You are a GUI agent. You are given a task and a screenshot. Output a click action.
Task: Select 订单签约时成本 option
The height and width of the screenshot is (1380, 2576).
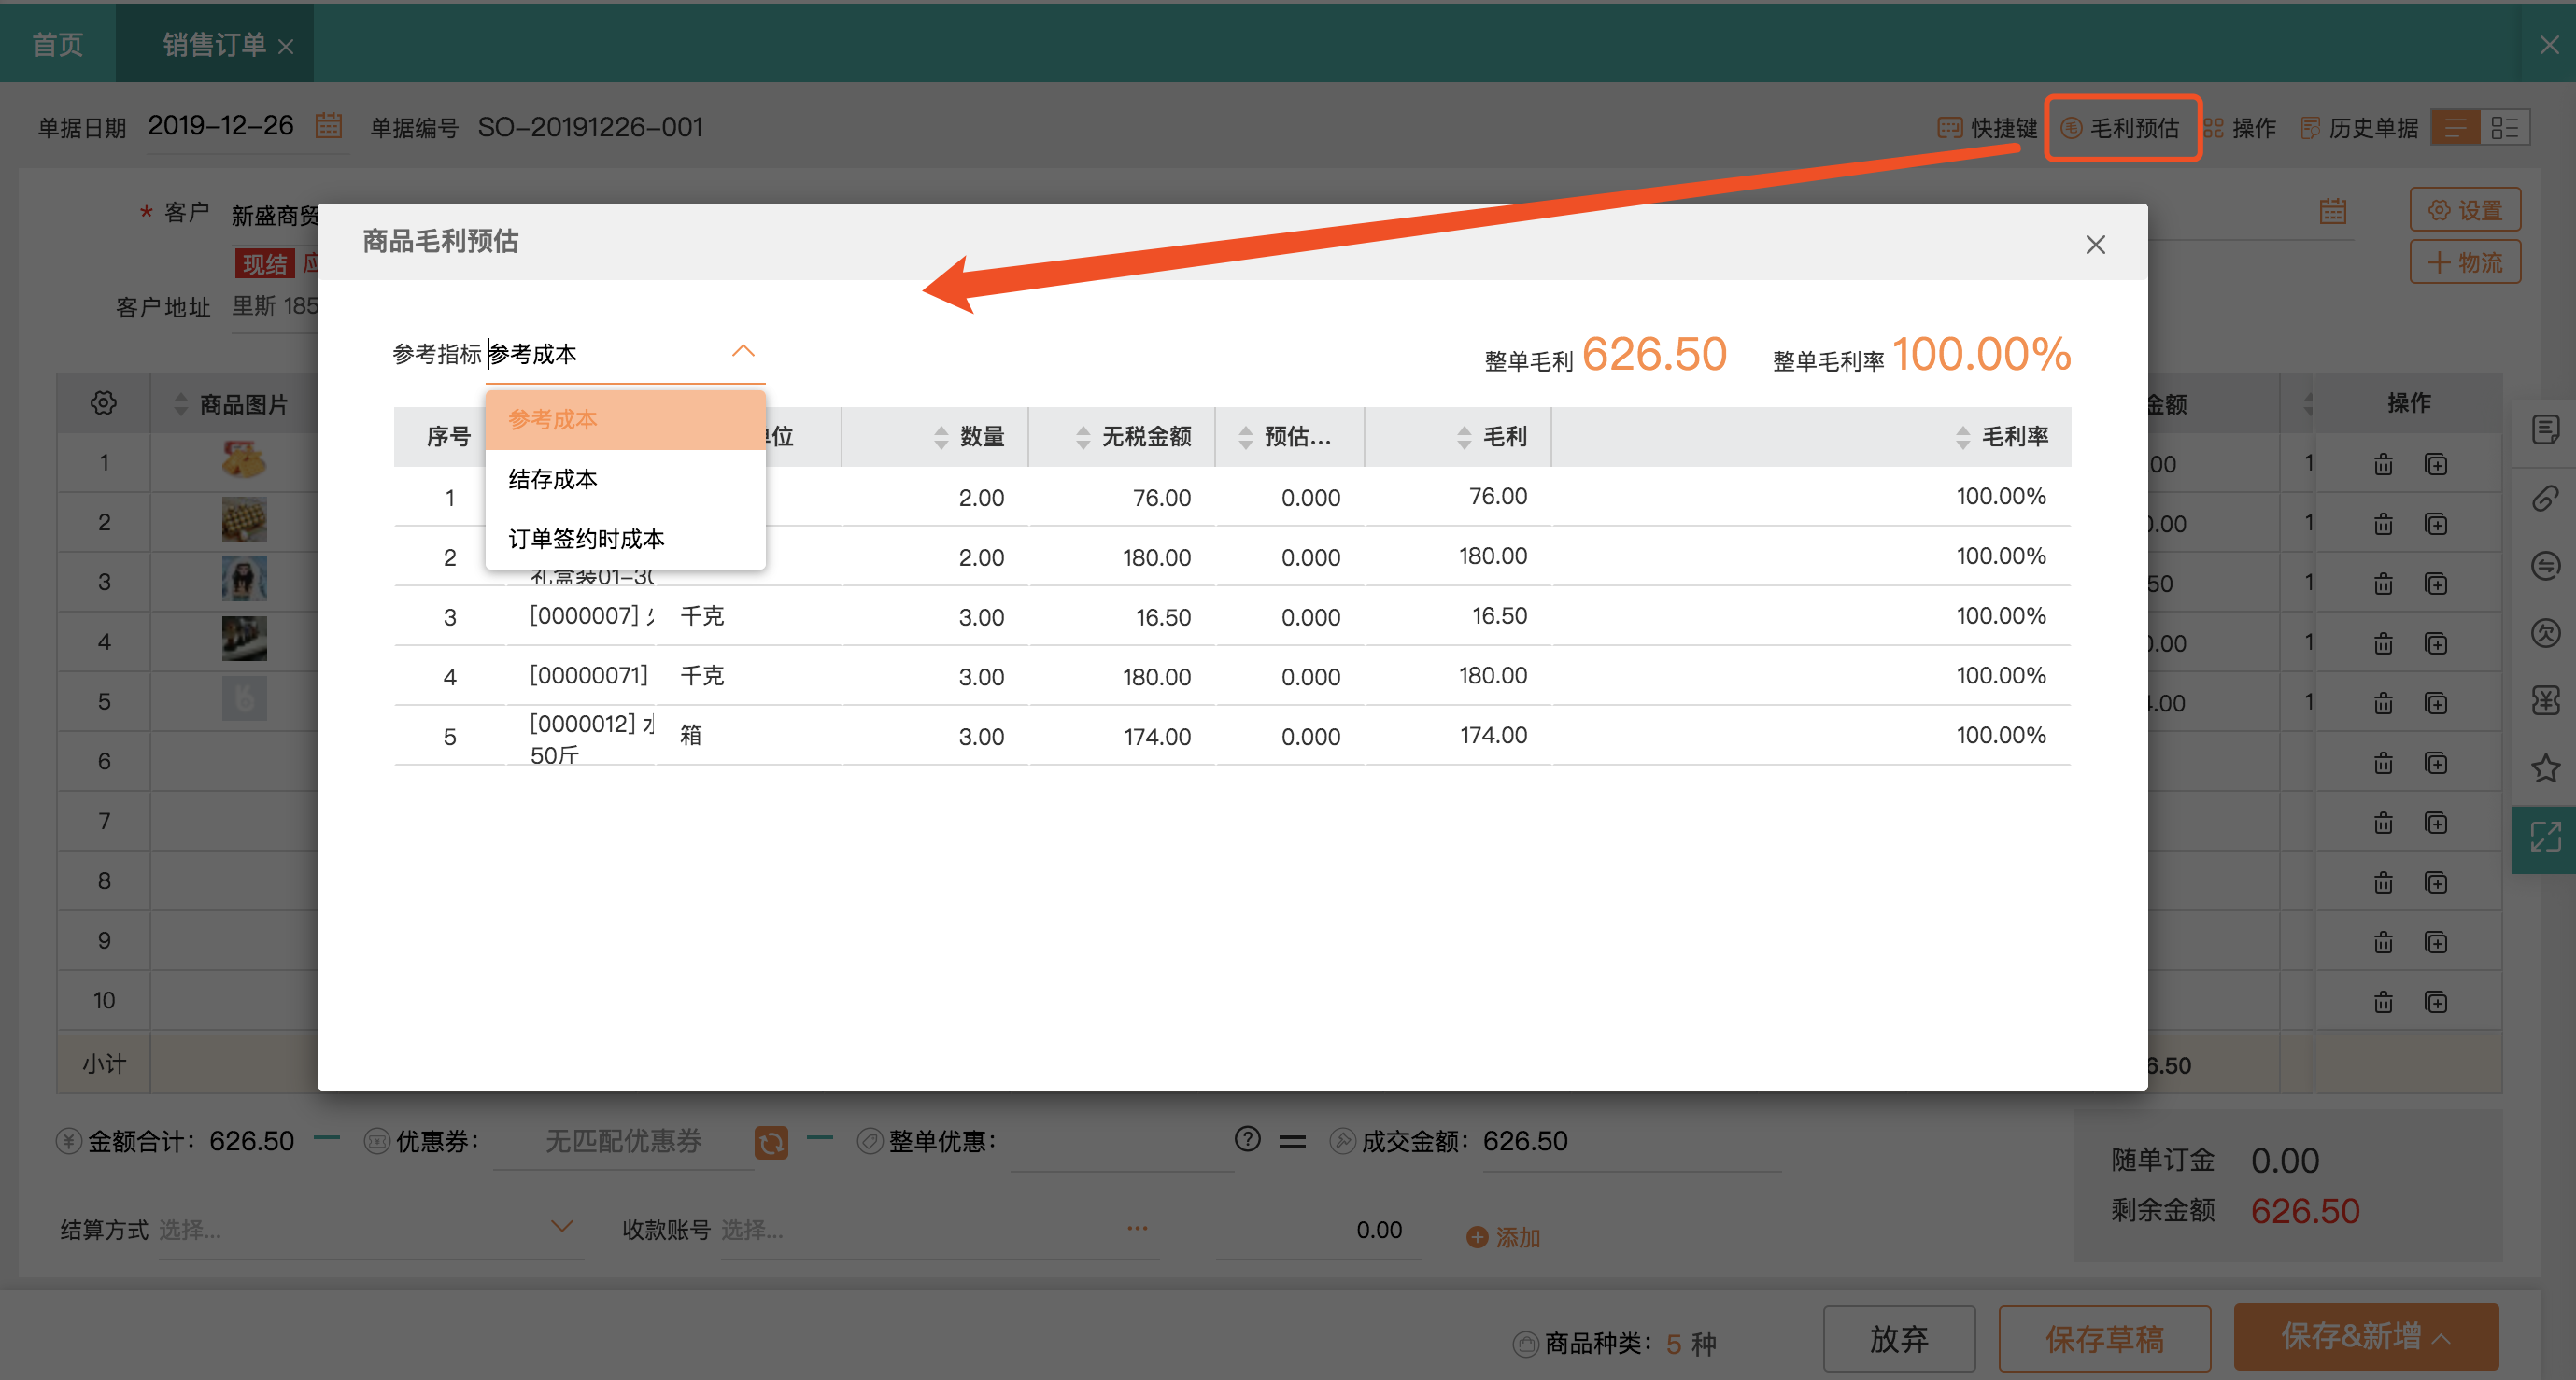(587, 539)
